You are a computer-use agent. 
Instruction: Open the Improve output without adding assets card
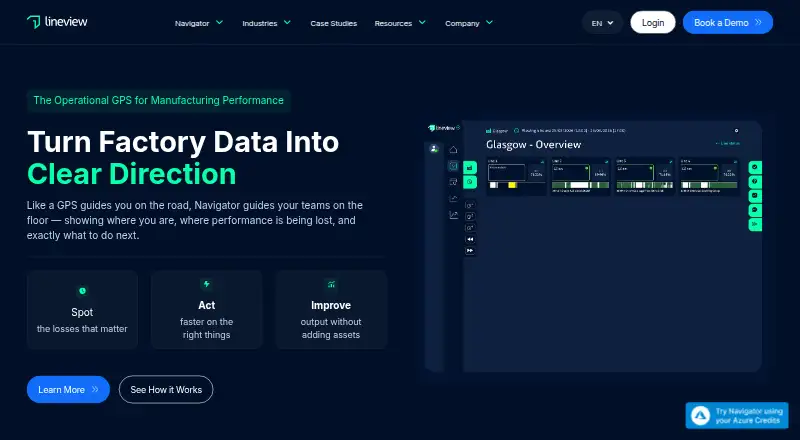pyautogui.click(x=331, y=310)
